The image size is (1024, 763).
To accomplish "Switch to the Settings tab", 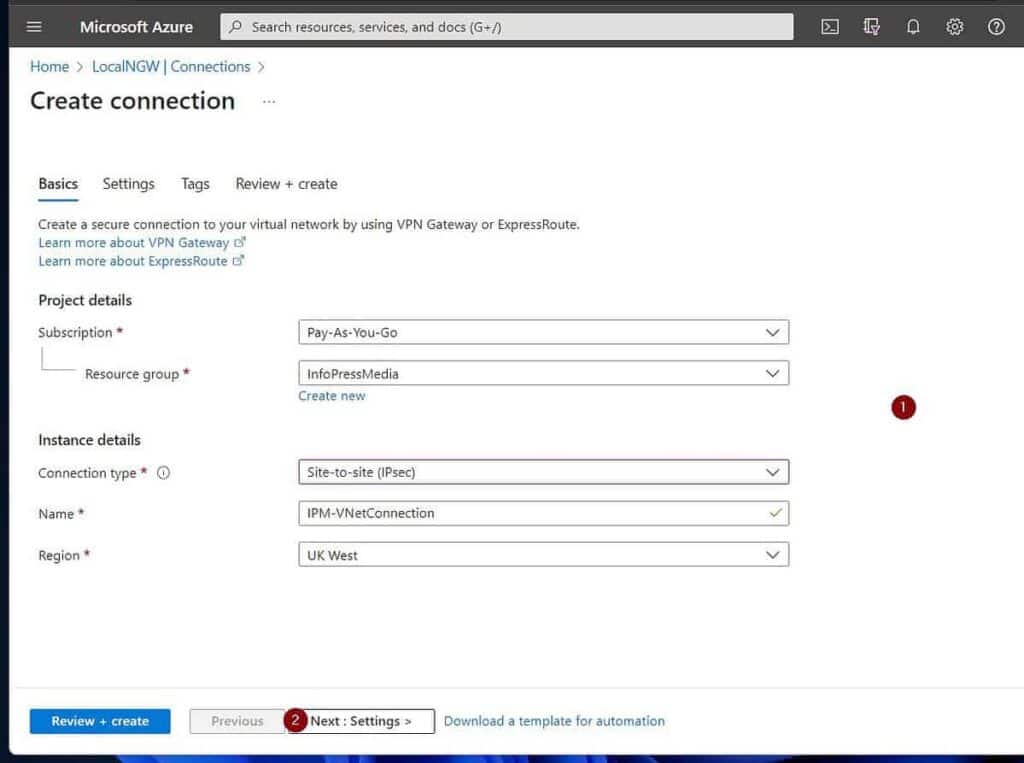I will 129,184.
